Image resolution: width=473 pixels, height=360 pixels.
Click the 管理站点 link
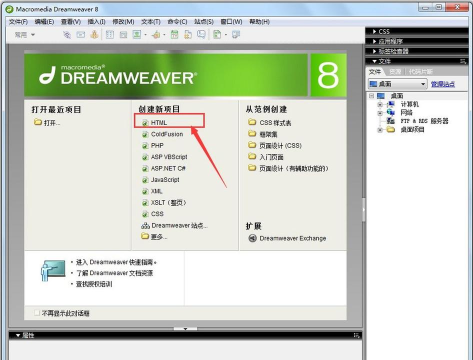click(443, 84)
